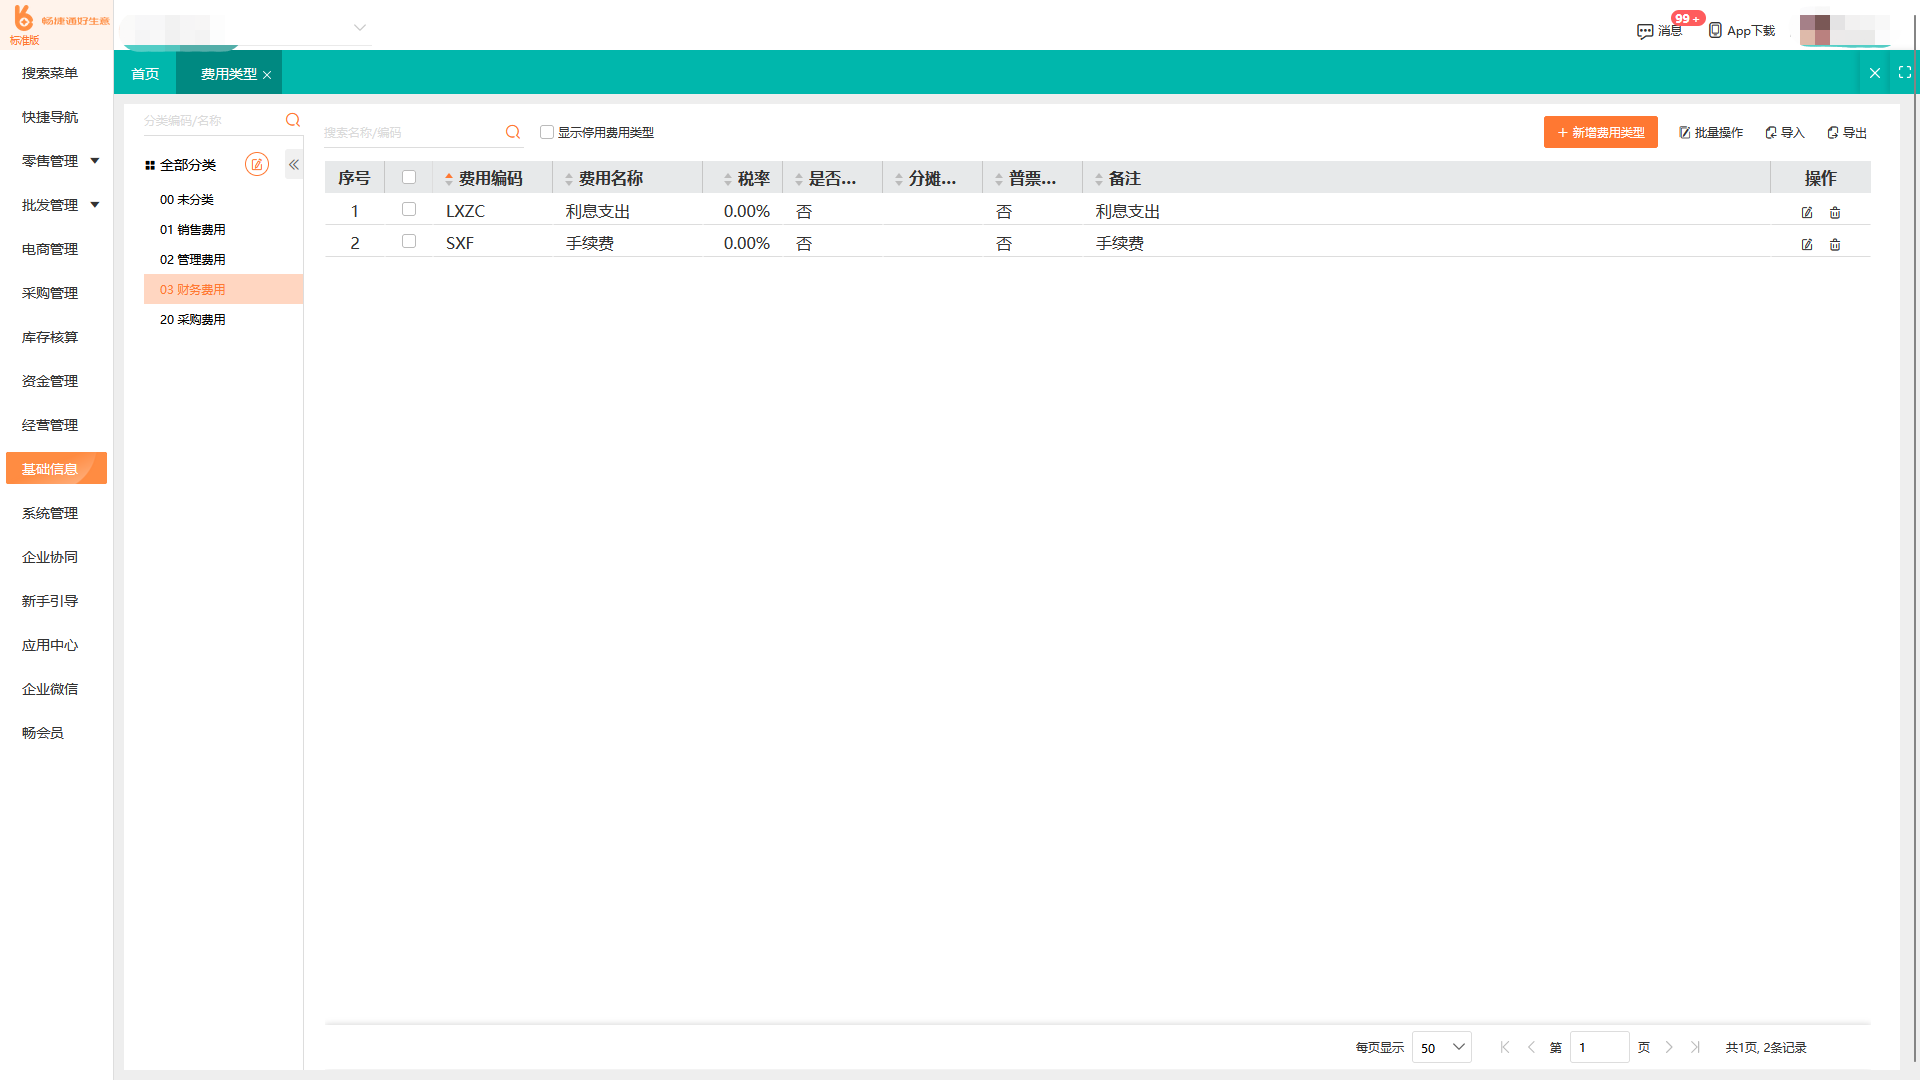Click the delete icon for 利息支出
1920x1080 pixels.
click(x=1834, y=211)
